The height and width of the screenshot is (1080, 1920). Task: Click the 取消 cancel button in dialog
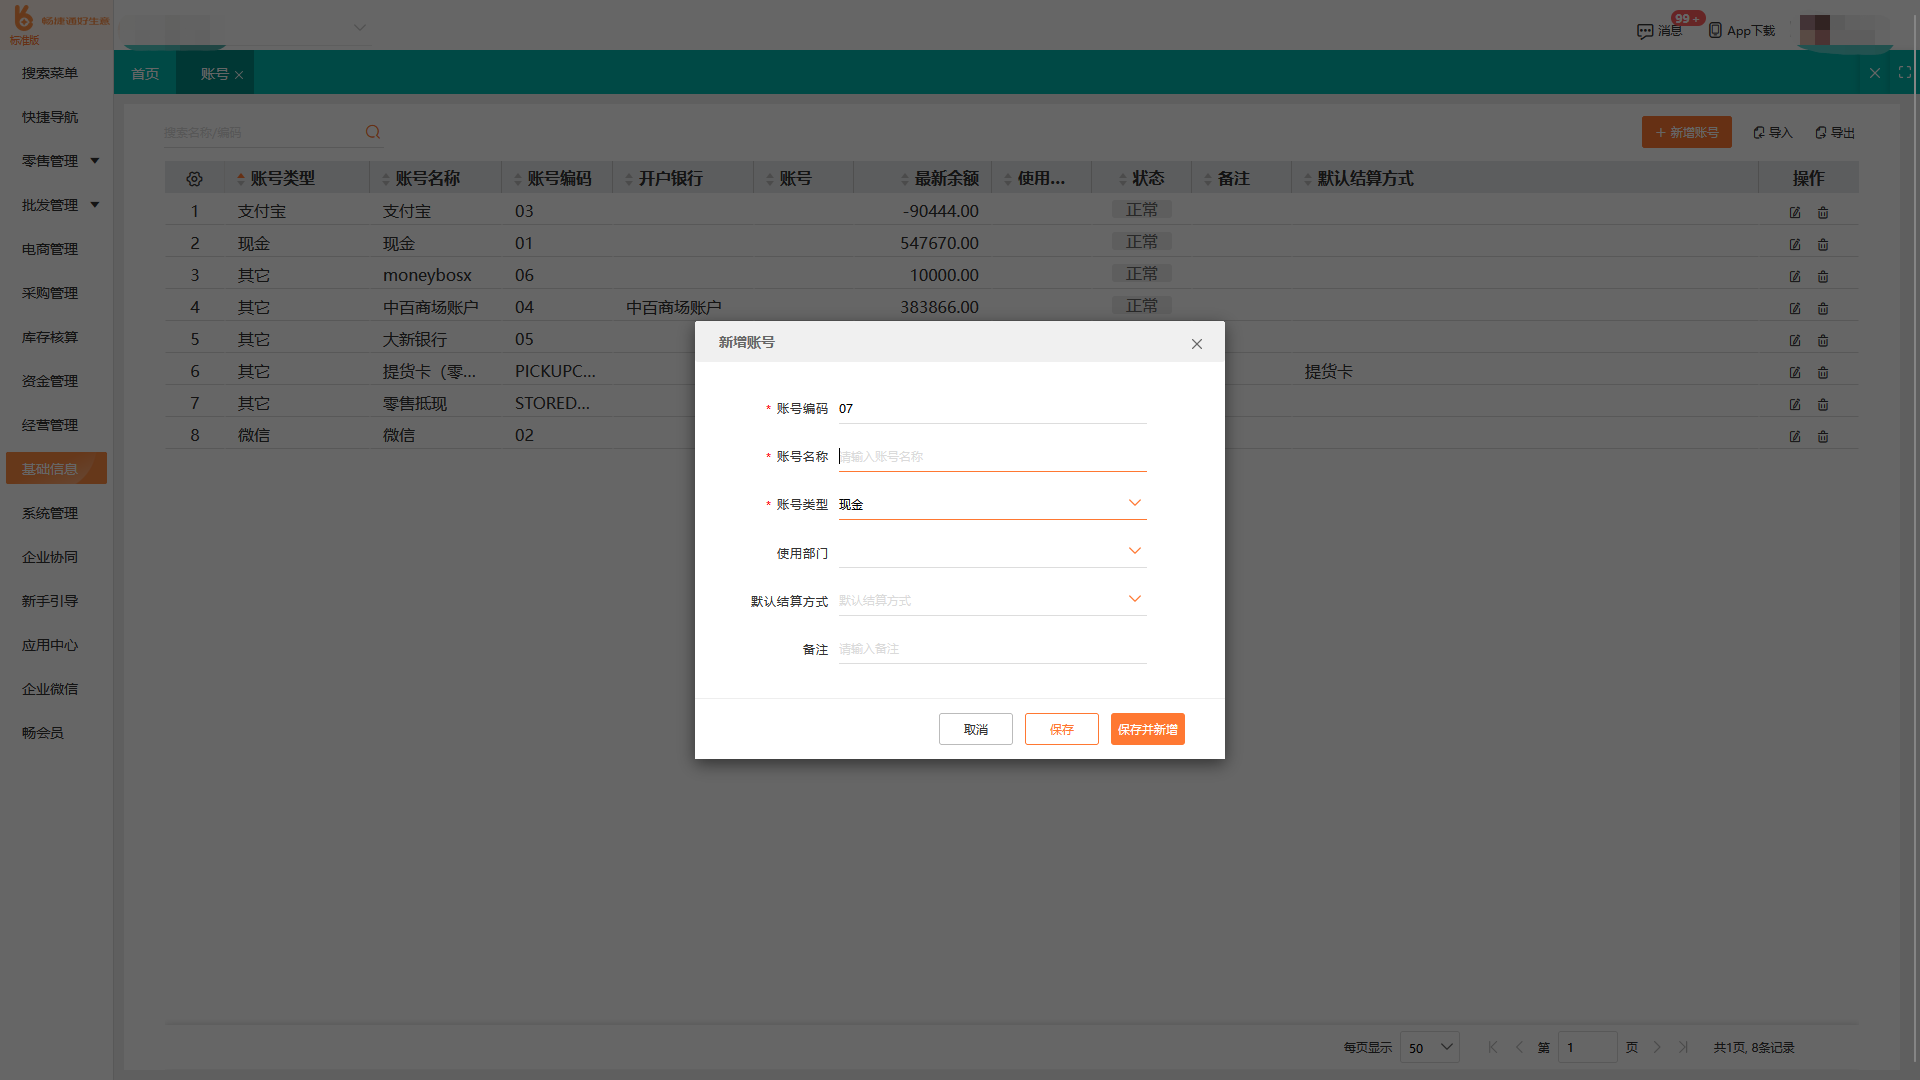click(976, 728)
